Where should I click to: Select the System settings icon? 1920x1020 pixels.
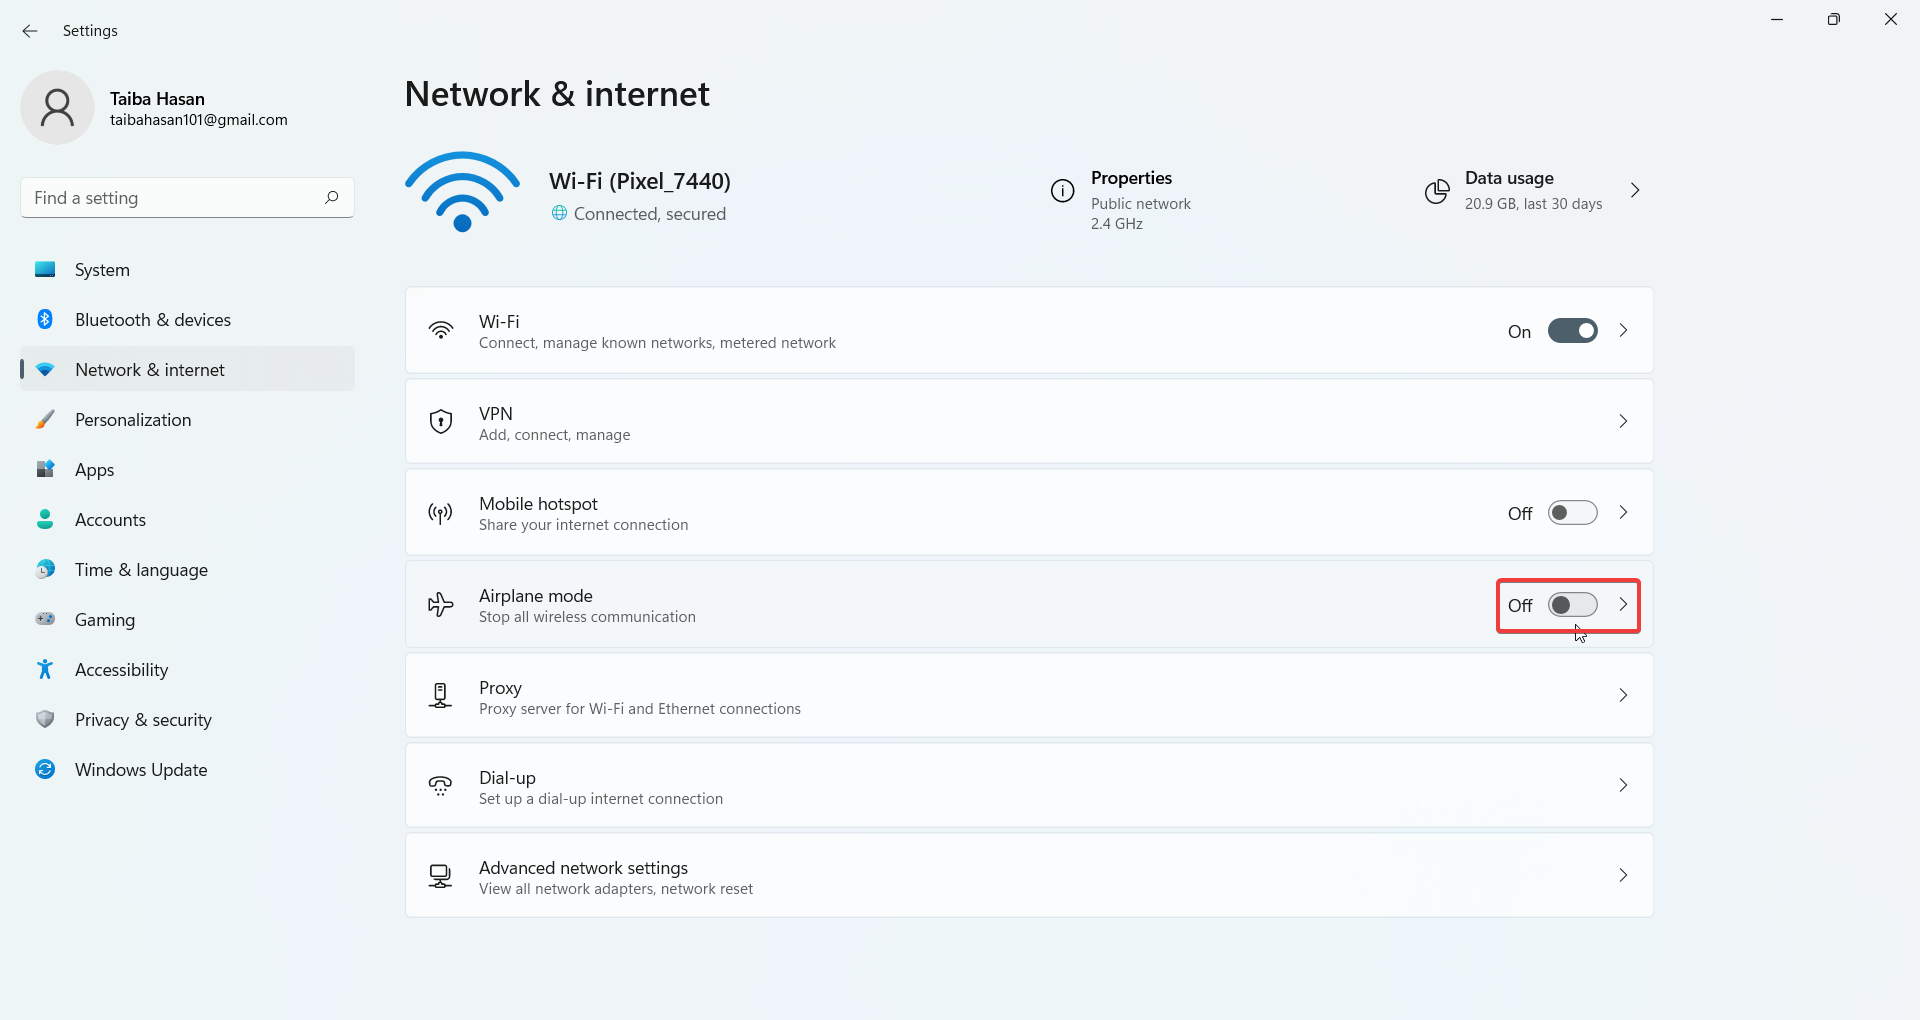pos(44,269)
